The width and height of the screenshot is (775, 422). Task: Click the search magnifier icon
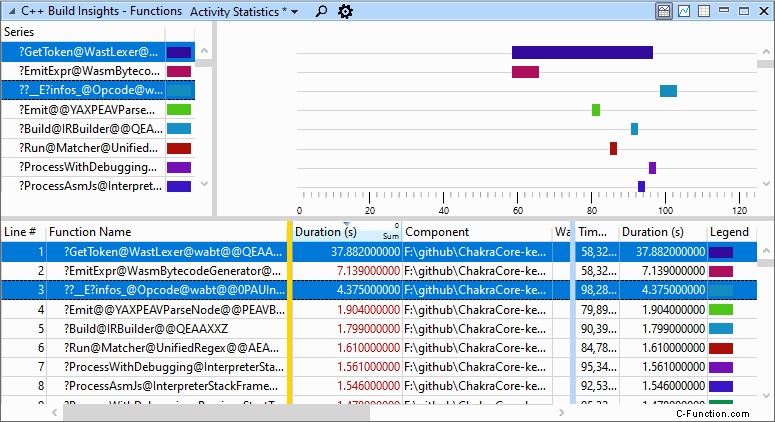321,11
